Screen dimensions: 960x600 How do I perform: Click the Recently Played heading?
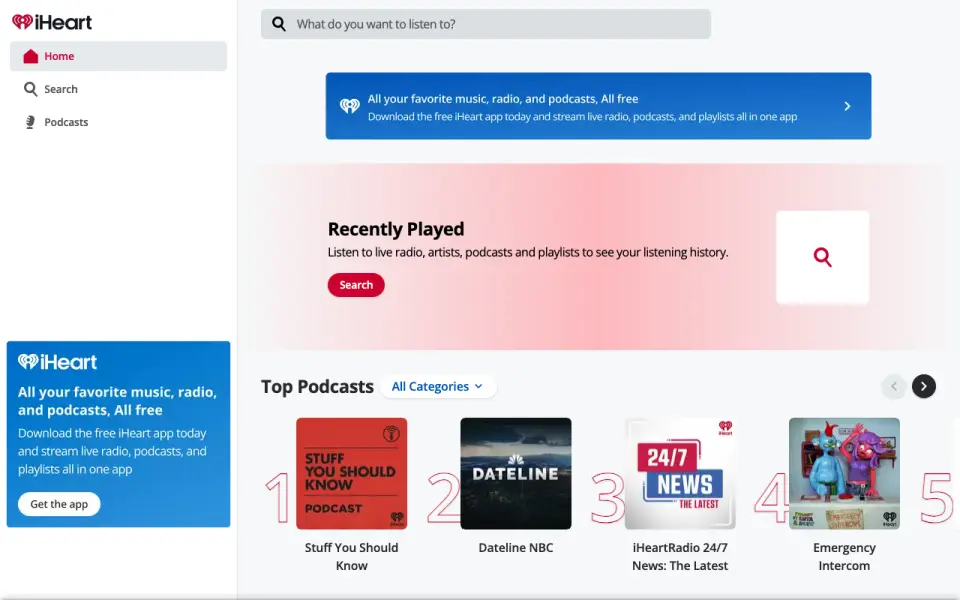[x=396, y=229]
